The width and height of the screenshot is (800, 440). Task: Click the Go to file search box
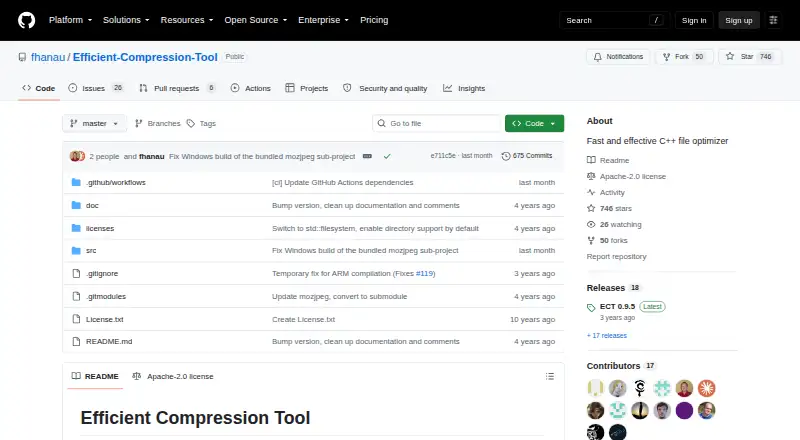pyautogui.click(x=437, y=124)
